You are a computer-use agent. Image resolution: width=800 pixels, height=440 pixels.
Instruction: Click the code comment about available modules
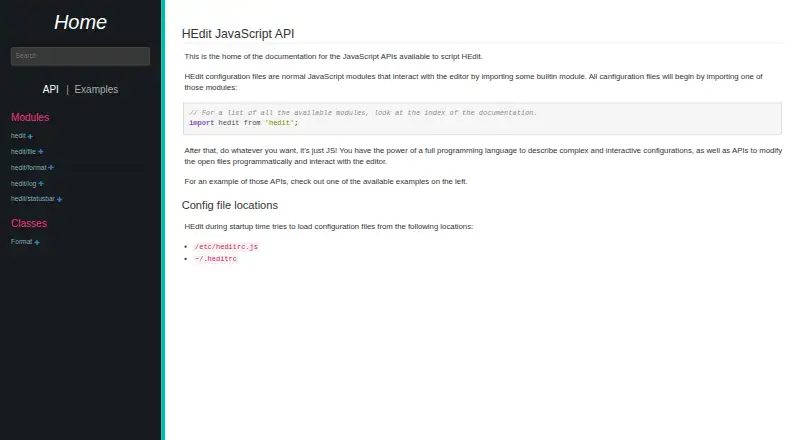363,112
